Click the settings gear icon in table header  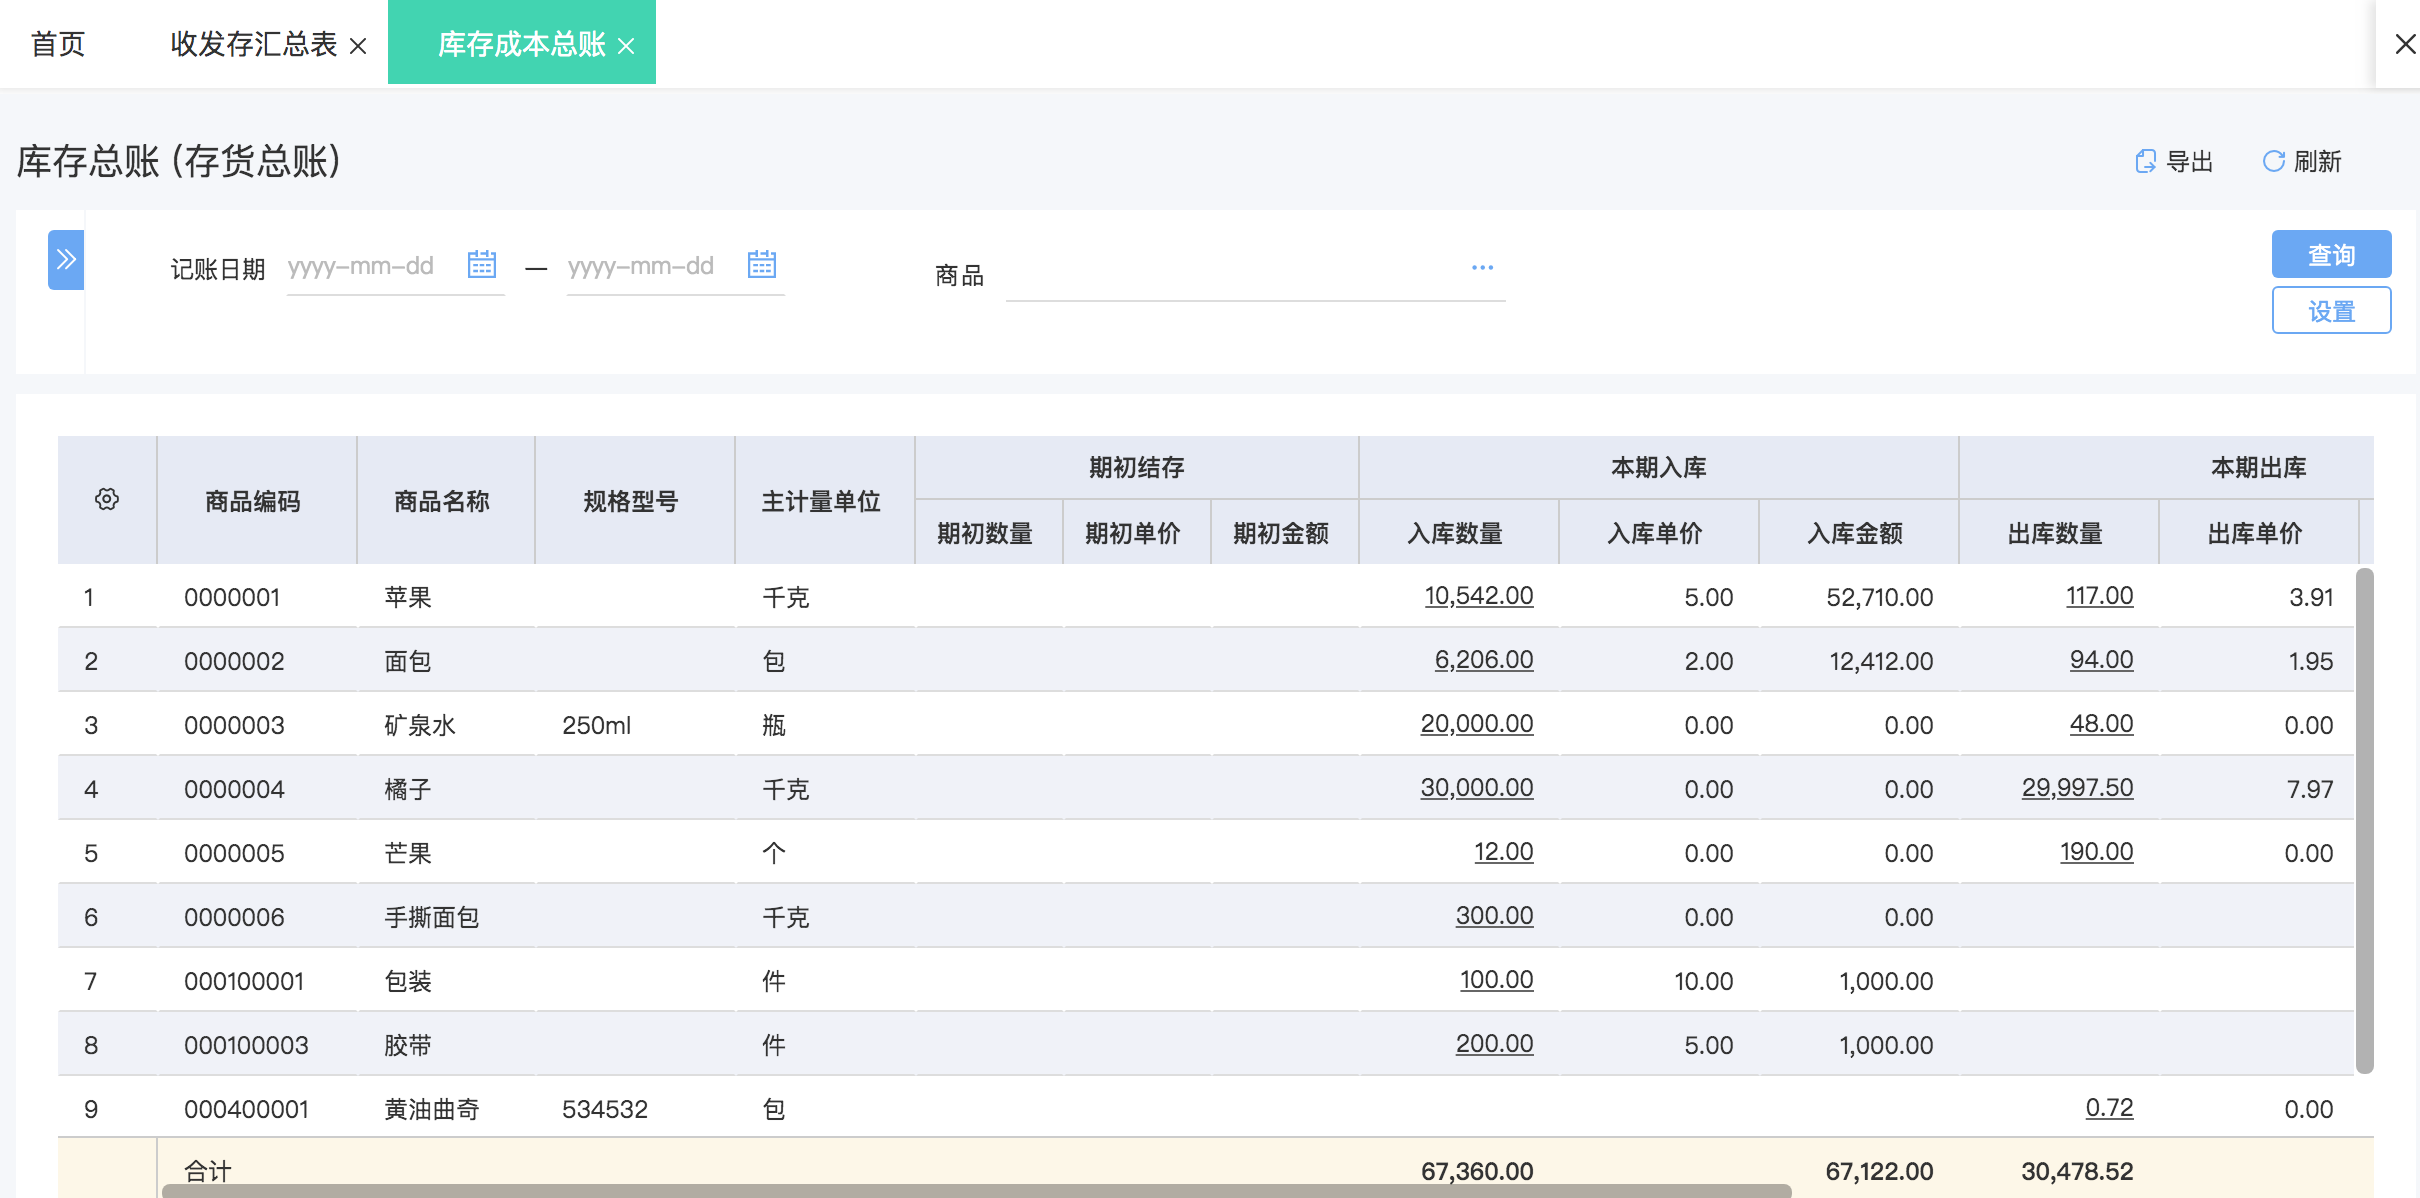click(103, 499)
